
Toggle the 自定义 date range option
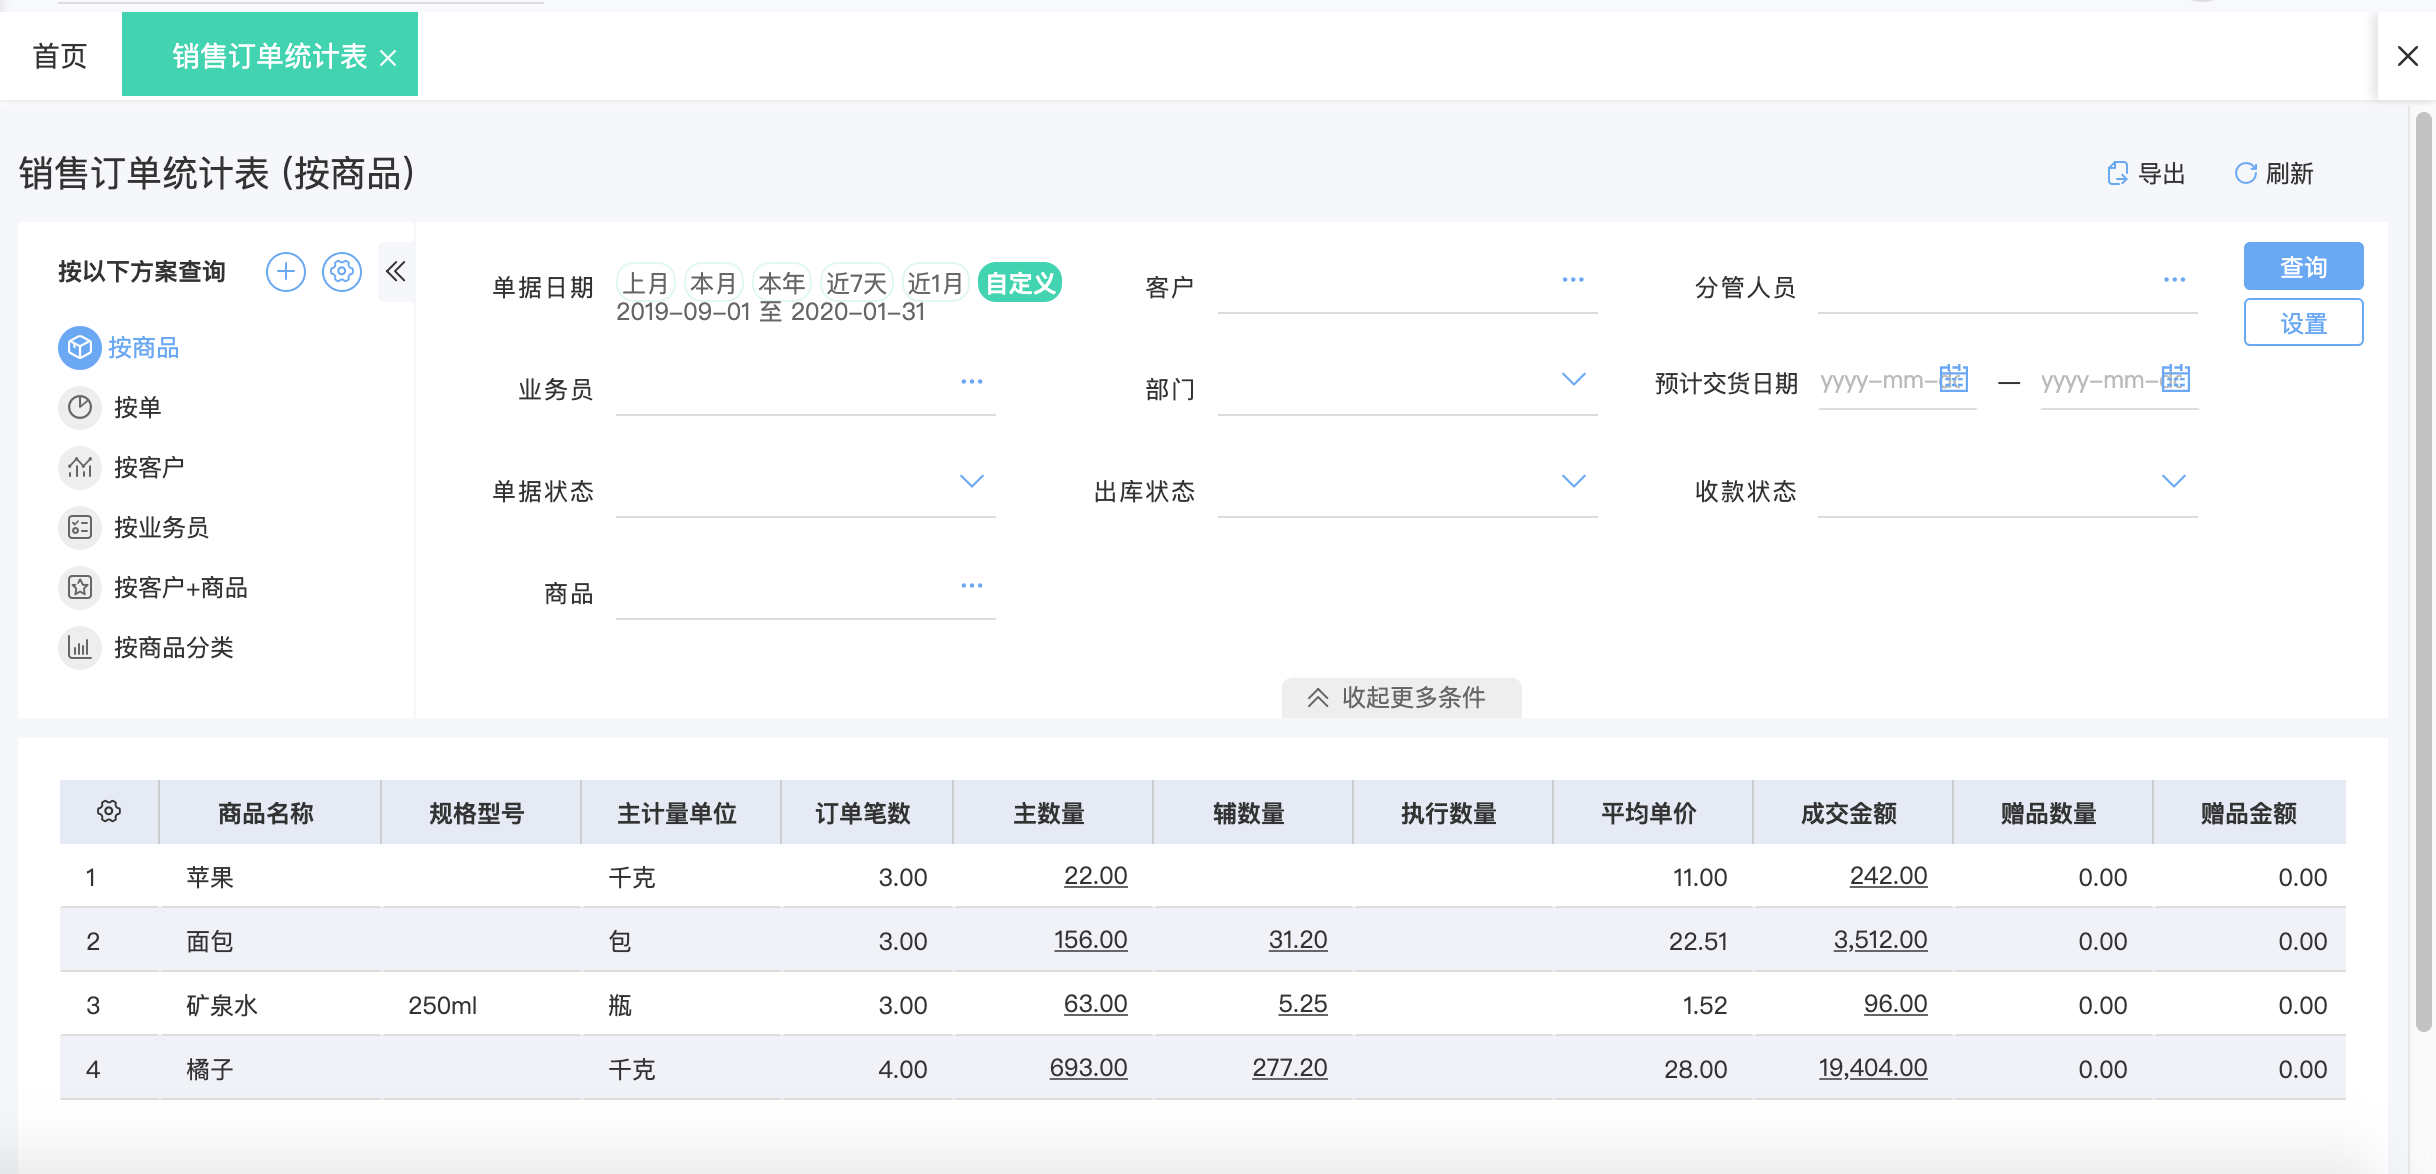coord(1010,280)
